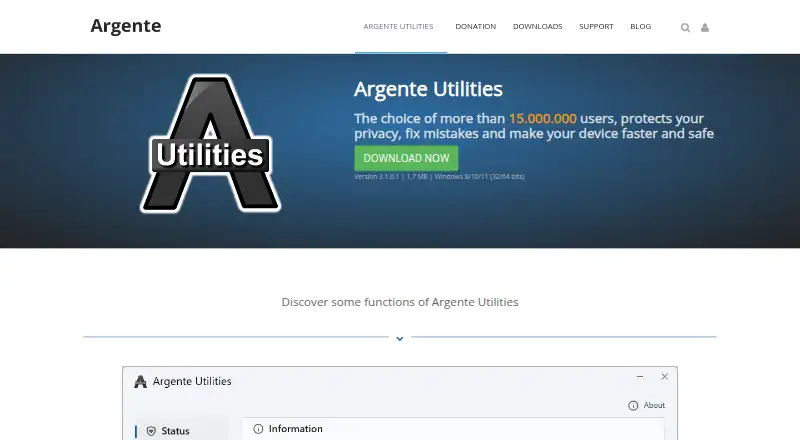Image resolution: width=800 pixels, height=440 pixels.
Task: Go to the Donation page
Action: 476,27
